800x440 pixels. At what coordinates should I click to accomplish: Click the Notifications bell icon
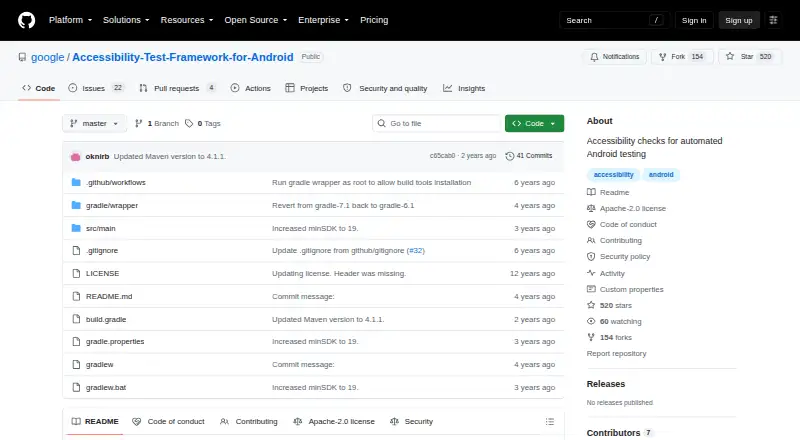[x=594, y=57]
